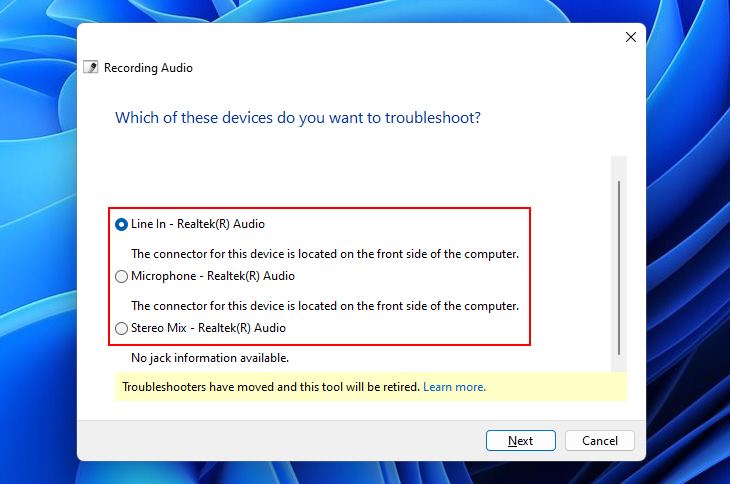Screen dimensions: 730x484
Task: Click the "No jack information available" text
Action: coord(210,358)
